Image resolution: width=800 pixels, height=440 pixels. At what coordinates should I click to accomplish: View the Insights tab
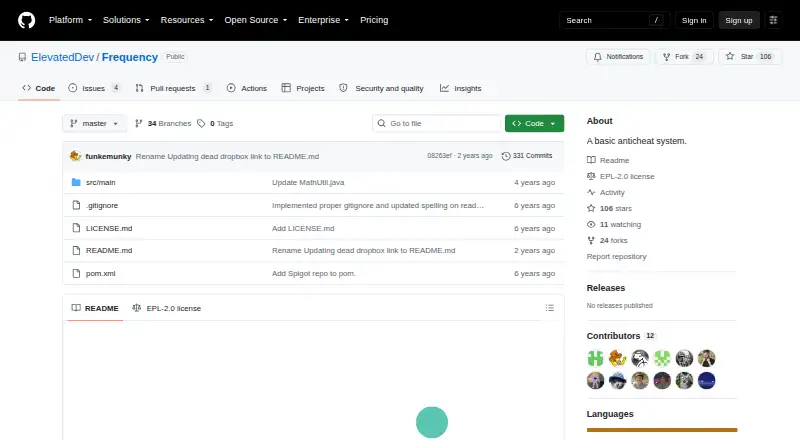pos(461,88)
